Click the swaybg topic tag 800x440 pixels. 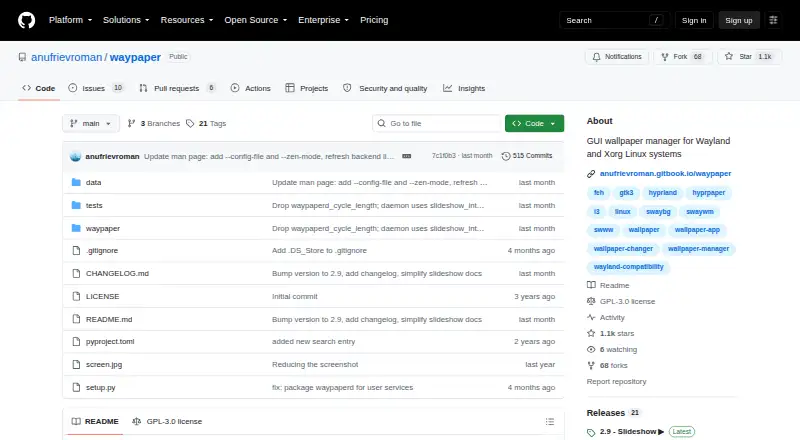tap(658, 211)
